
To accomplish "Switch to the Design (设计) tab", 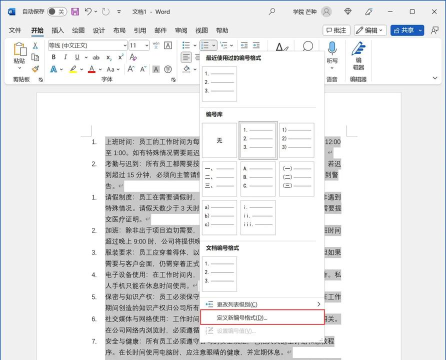I will (x=99, y=30).
